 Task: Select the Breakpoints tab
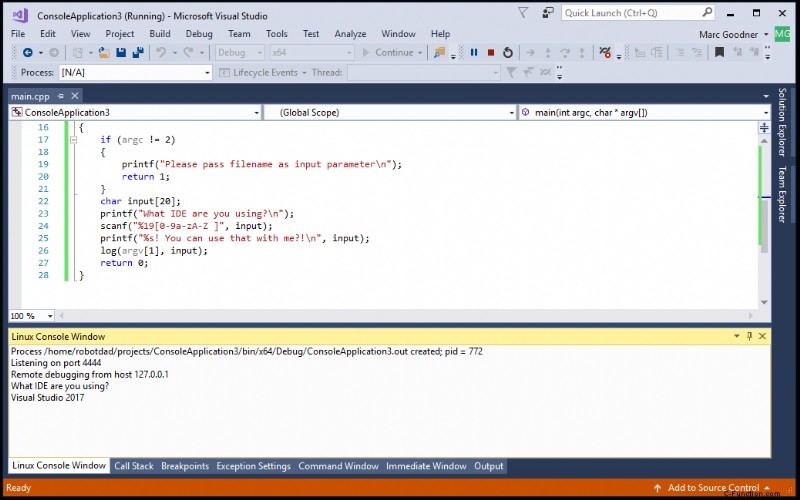click(185, 466)
